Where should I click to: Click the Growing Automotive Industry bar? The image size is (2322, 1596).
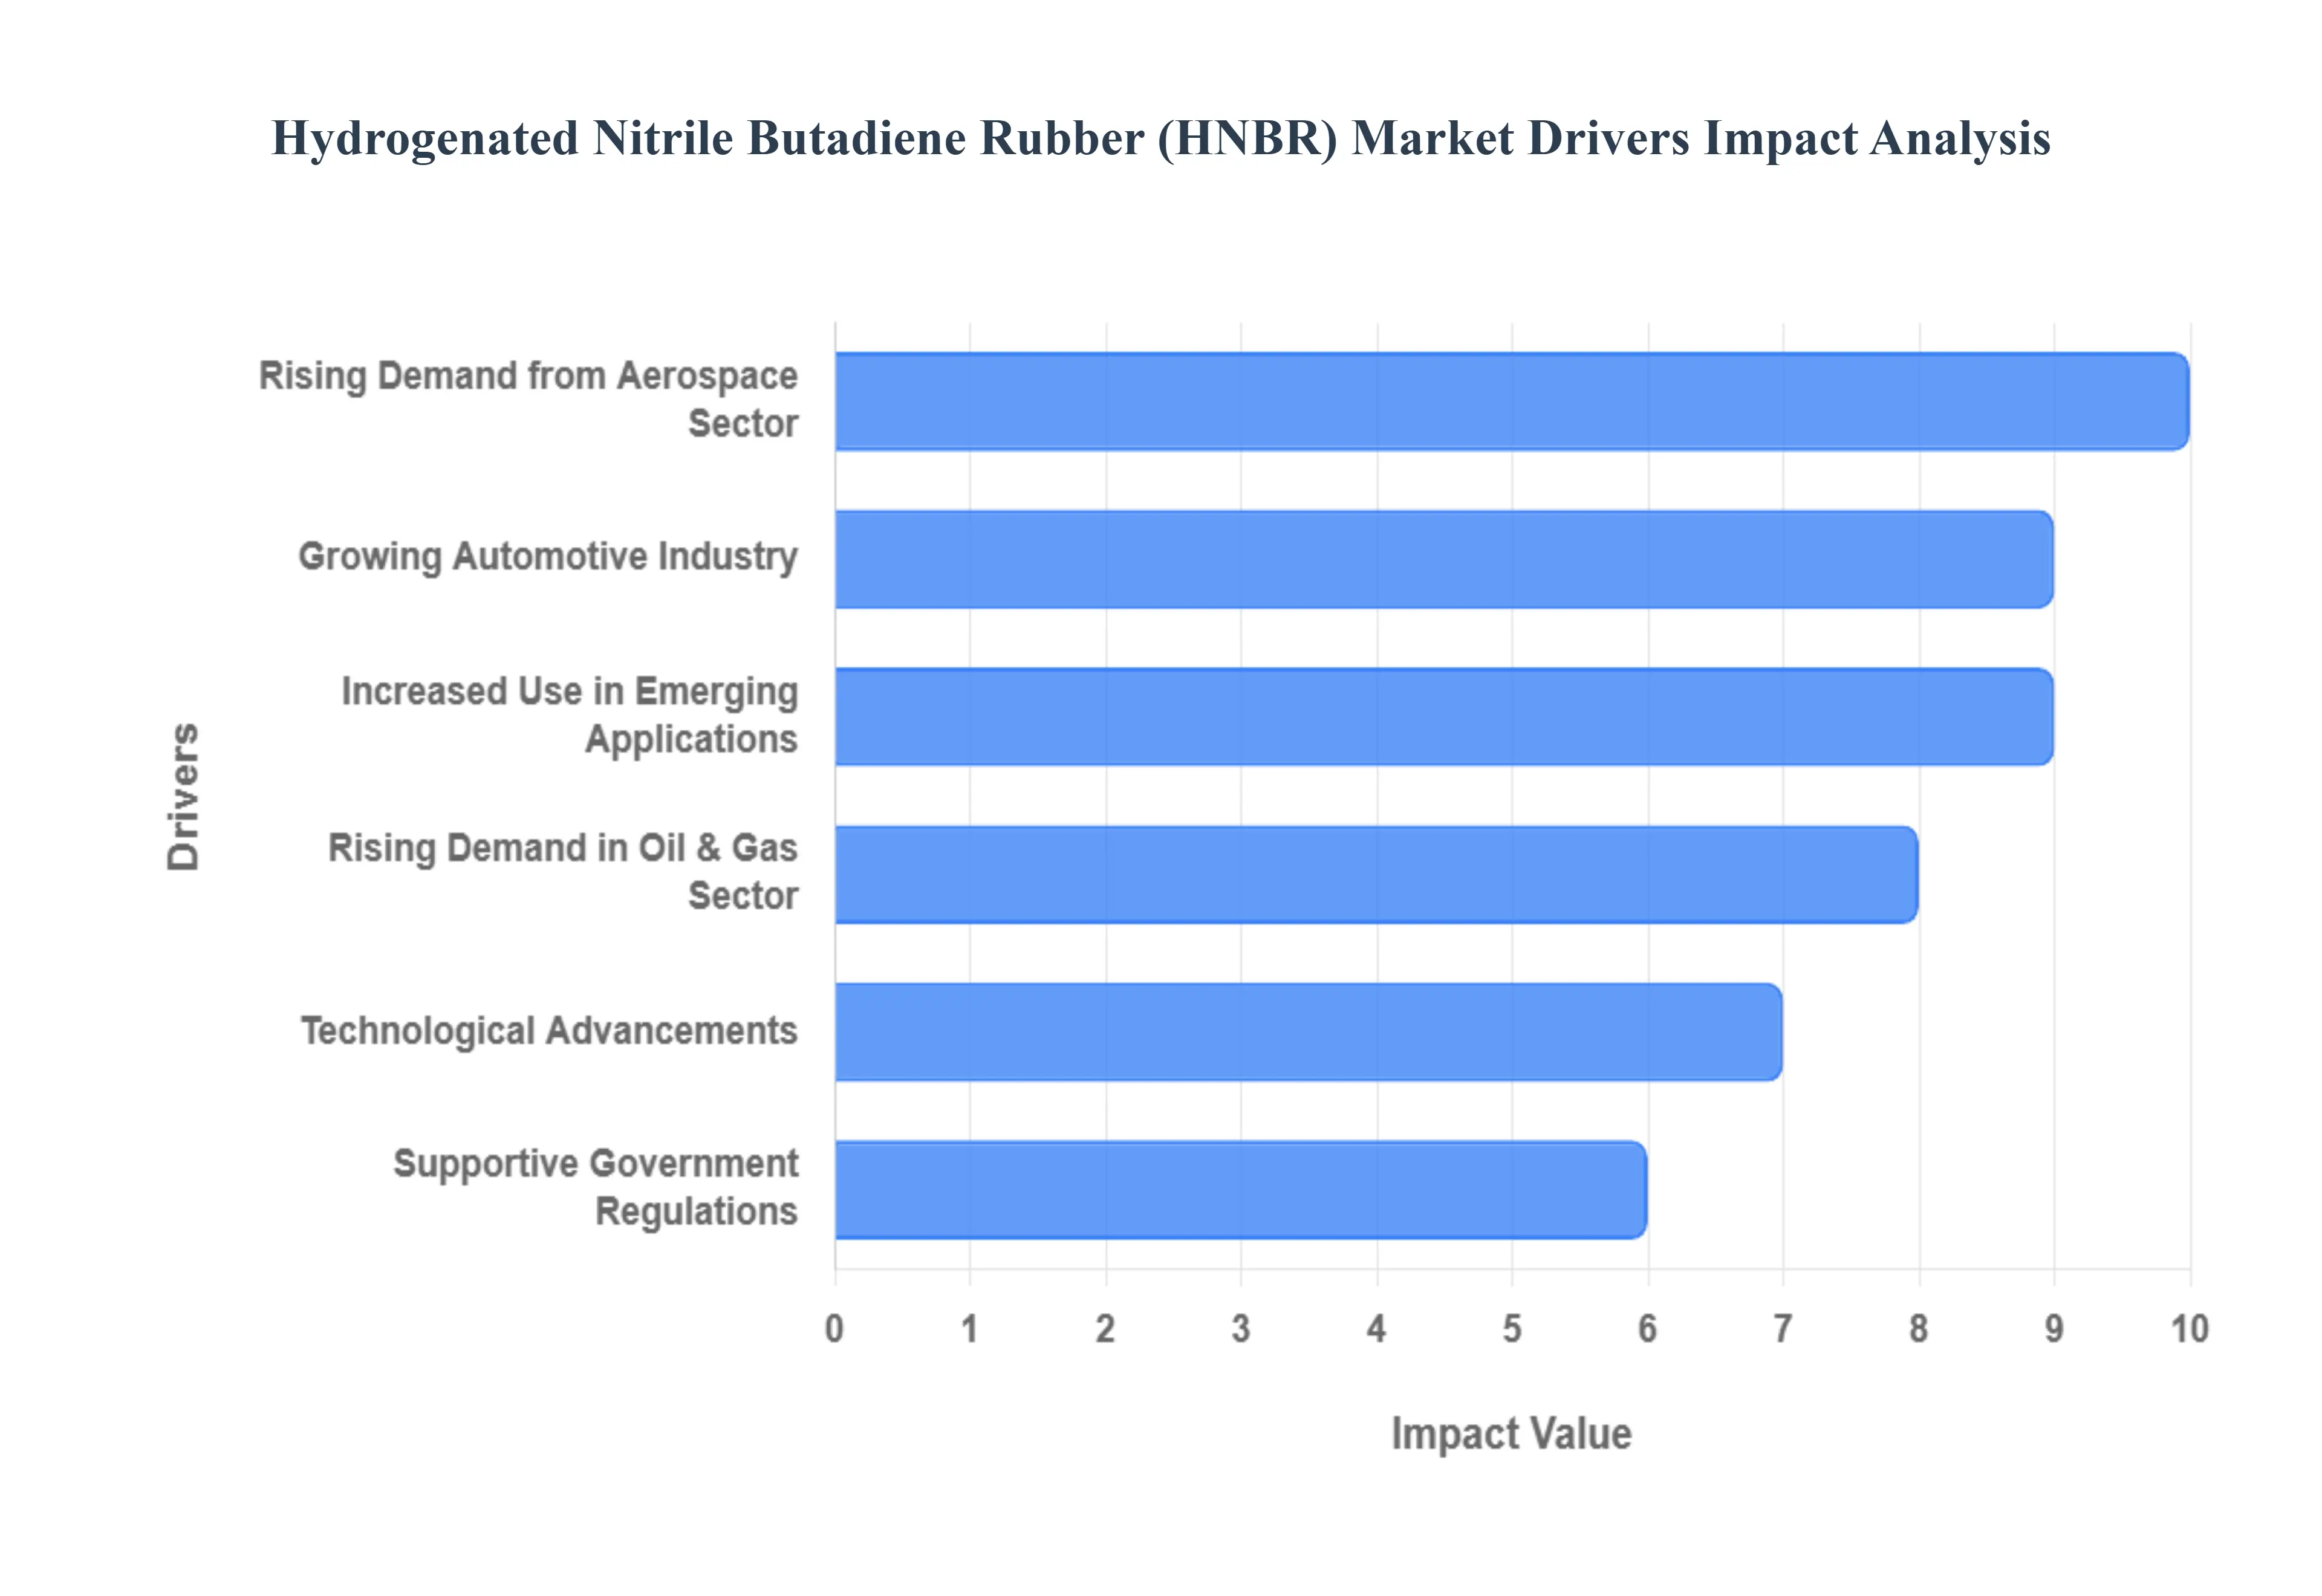point(1443,559)
